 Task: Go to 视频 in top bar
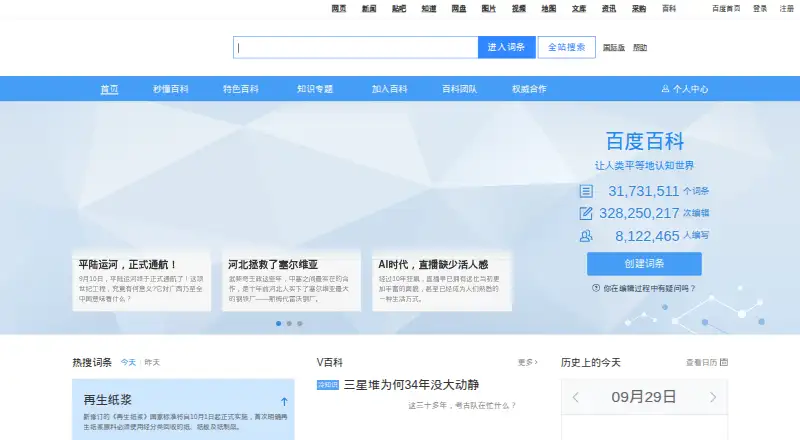click(x=519, y=8)
